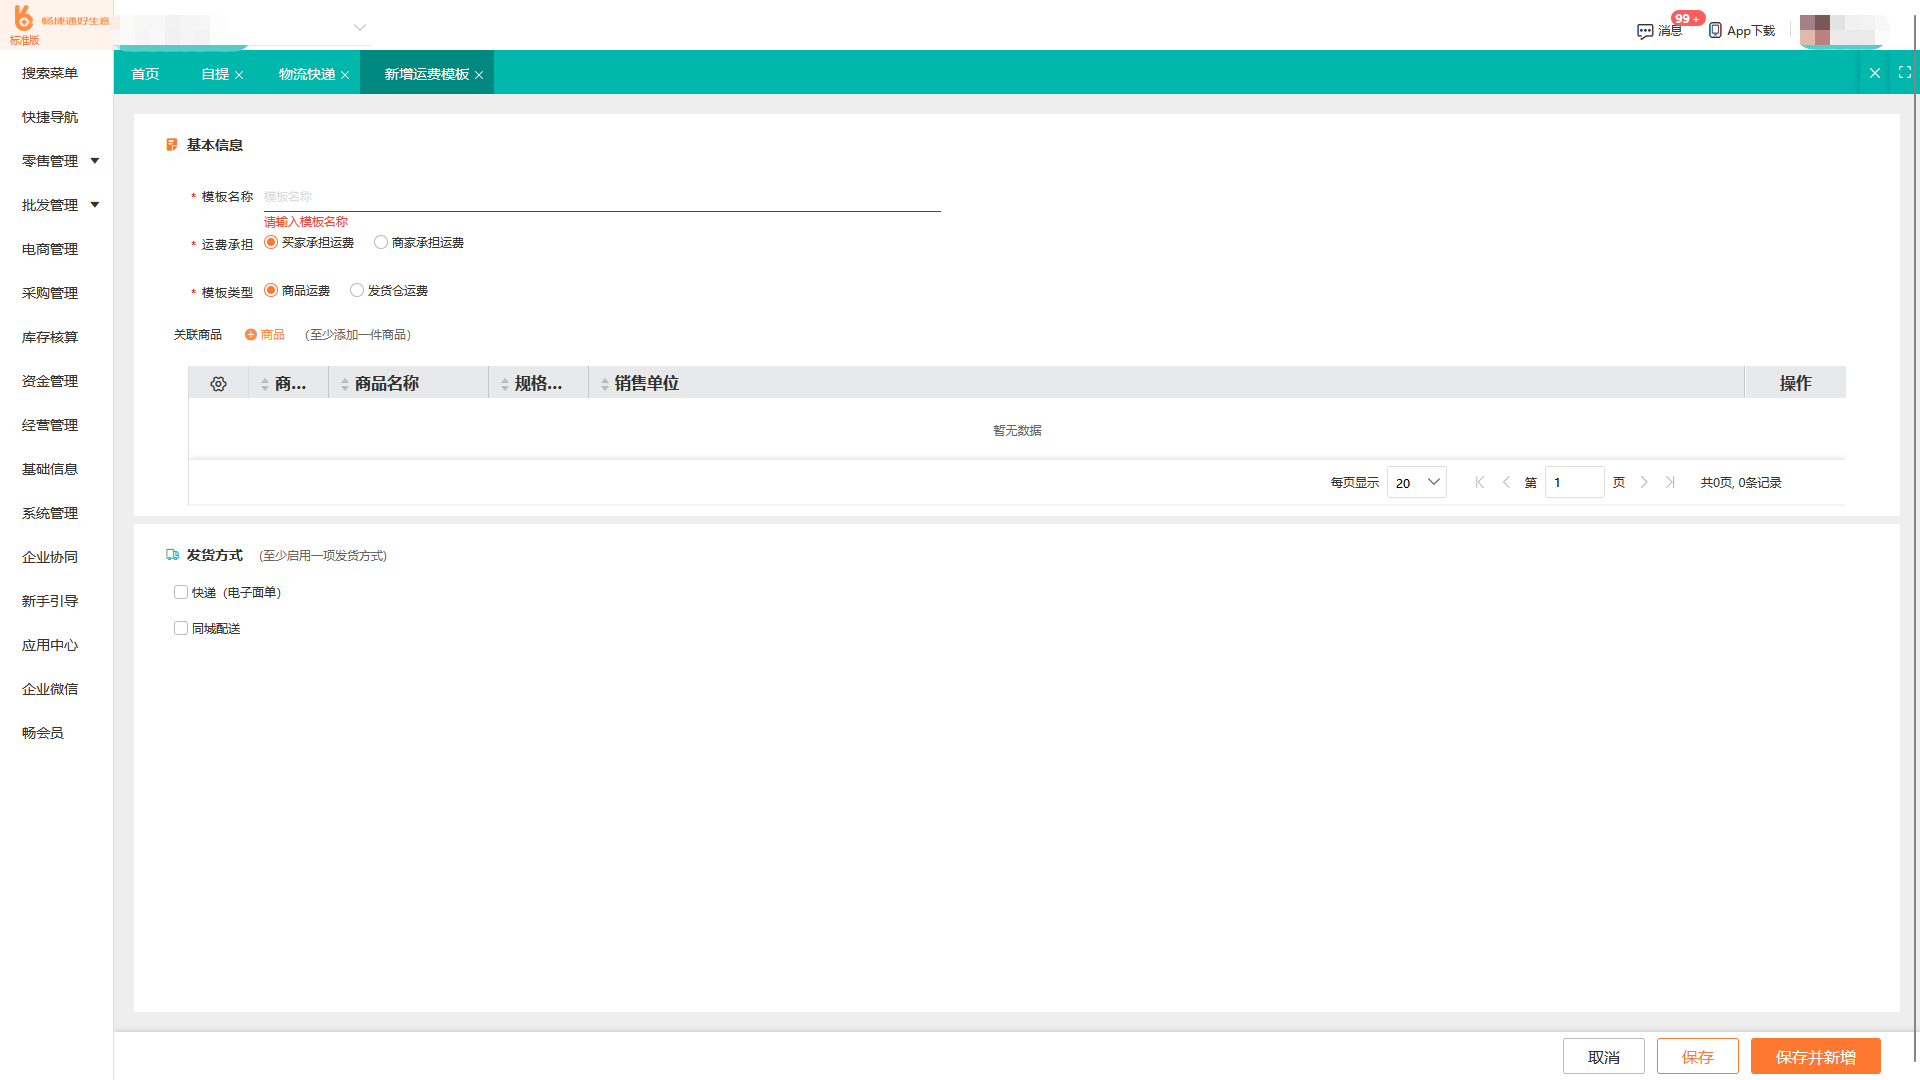Select 发货合运费 template type radio button
Screen dimensions: 1920x1080
(x=355, y=290)
